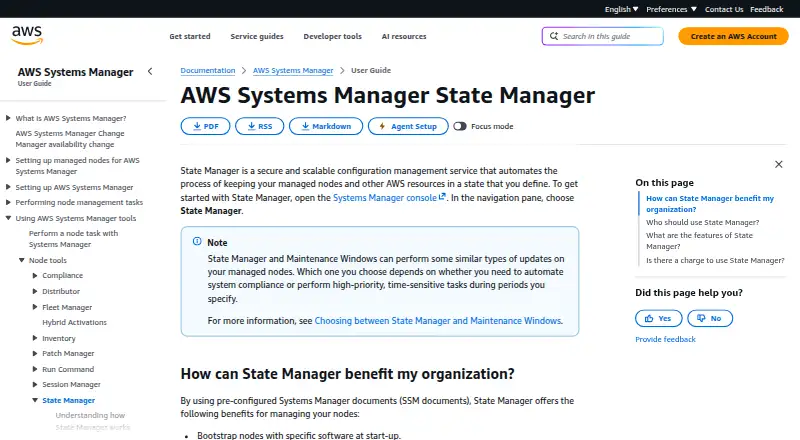Expand the Compliance item
This screenshot has height=440, width=800.
pyautogui.click(x=35, y=275)
